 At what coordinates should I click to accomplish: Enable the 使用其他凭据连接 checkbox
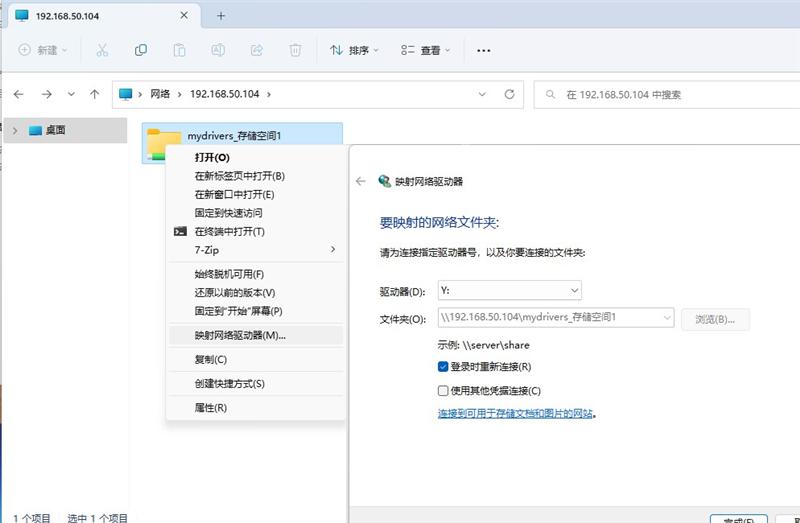pos(443,391)
